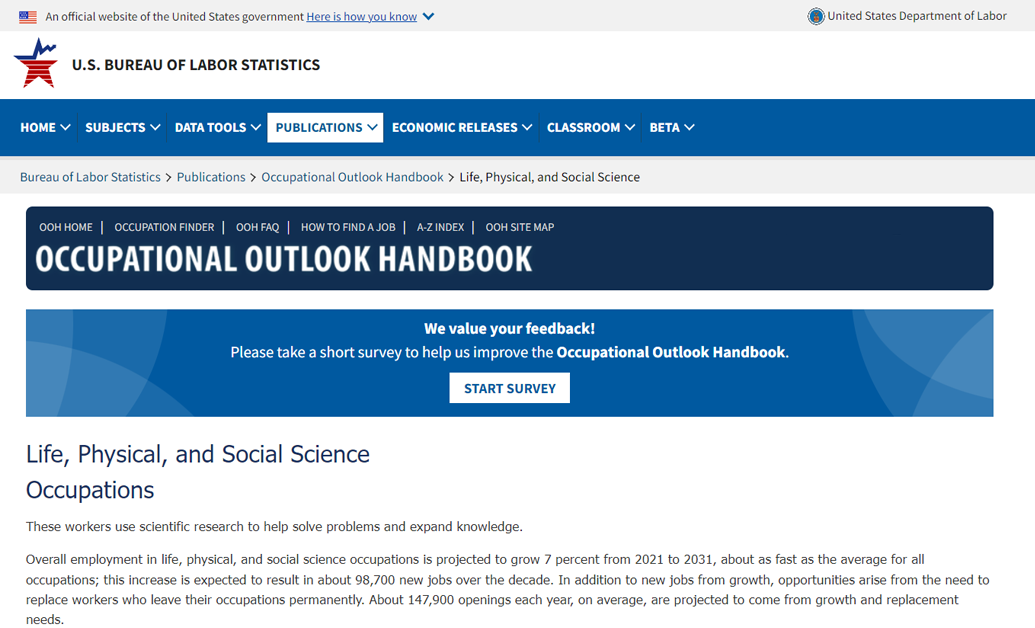Click the Department of Labor seal icon

click(816, 17)
